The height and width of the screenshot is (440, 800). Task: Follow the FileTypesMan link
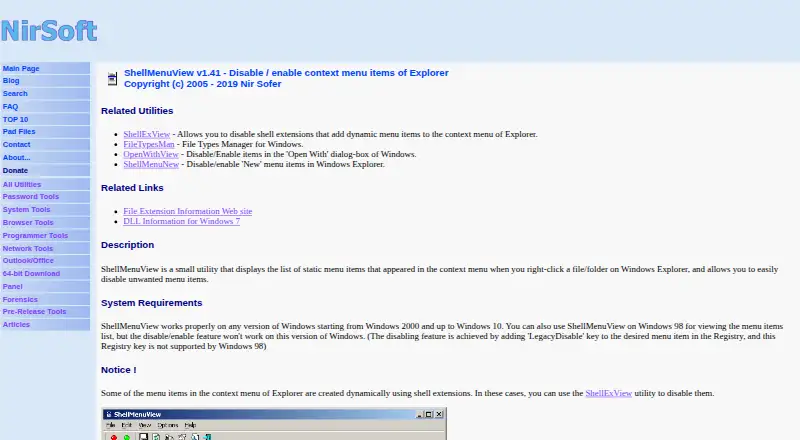tap(148, 144)
